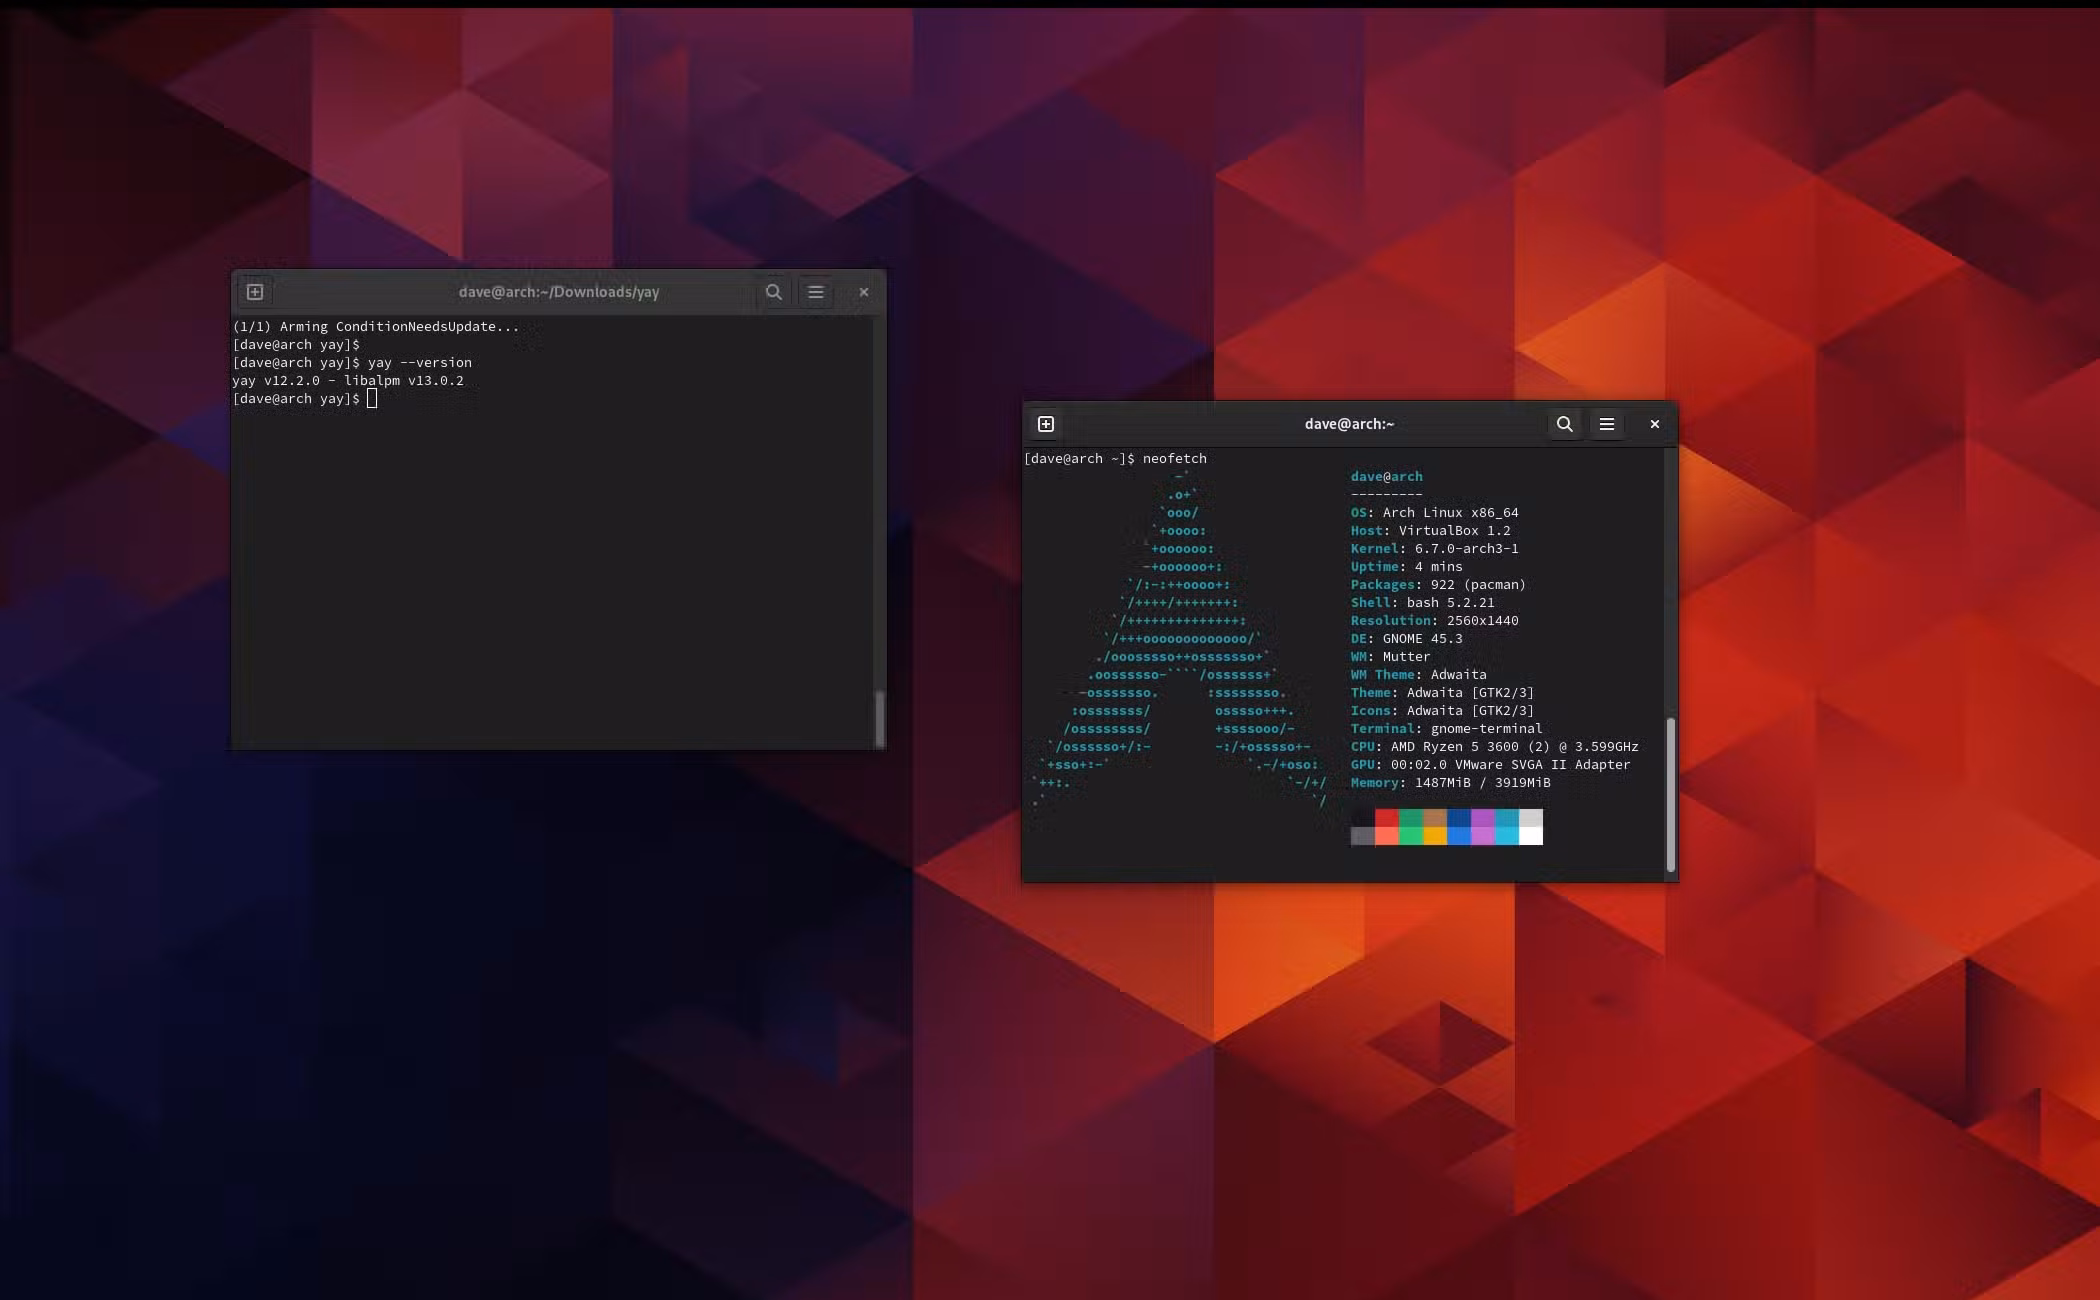Open search in the neofetch terminal window
The height and width of the screenshot is (1300, 2100).
coord(1565,424)
